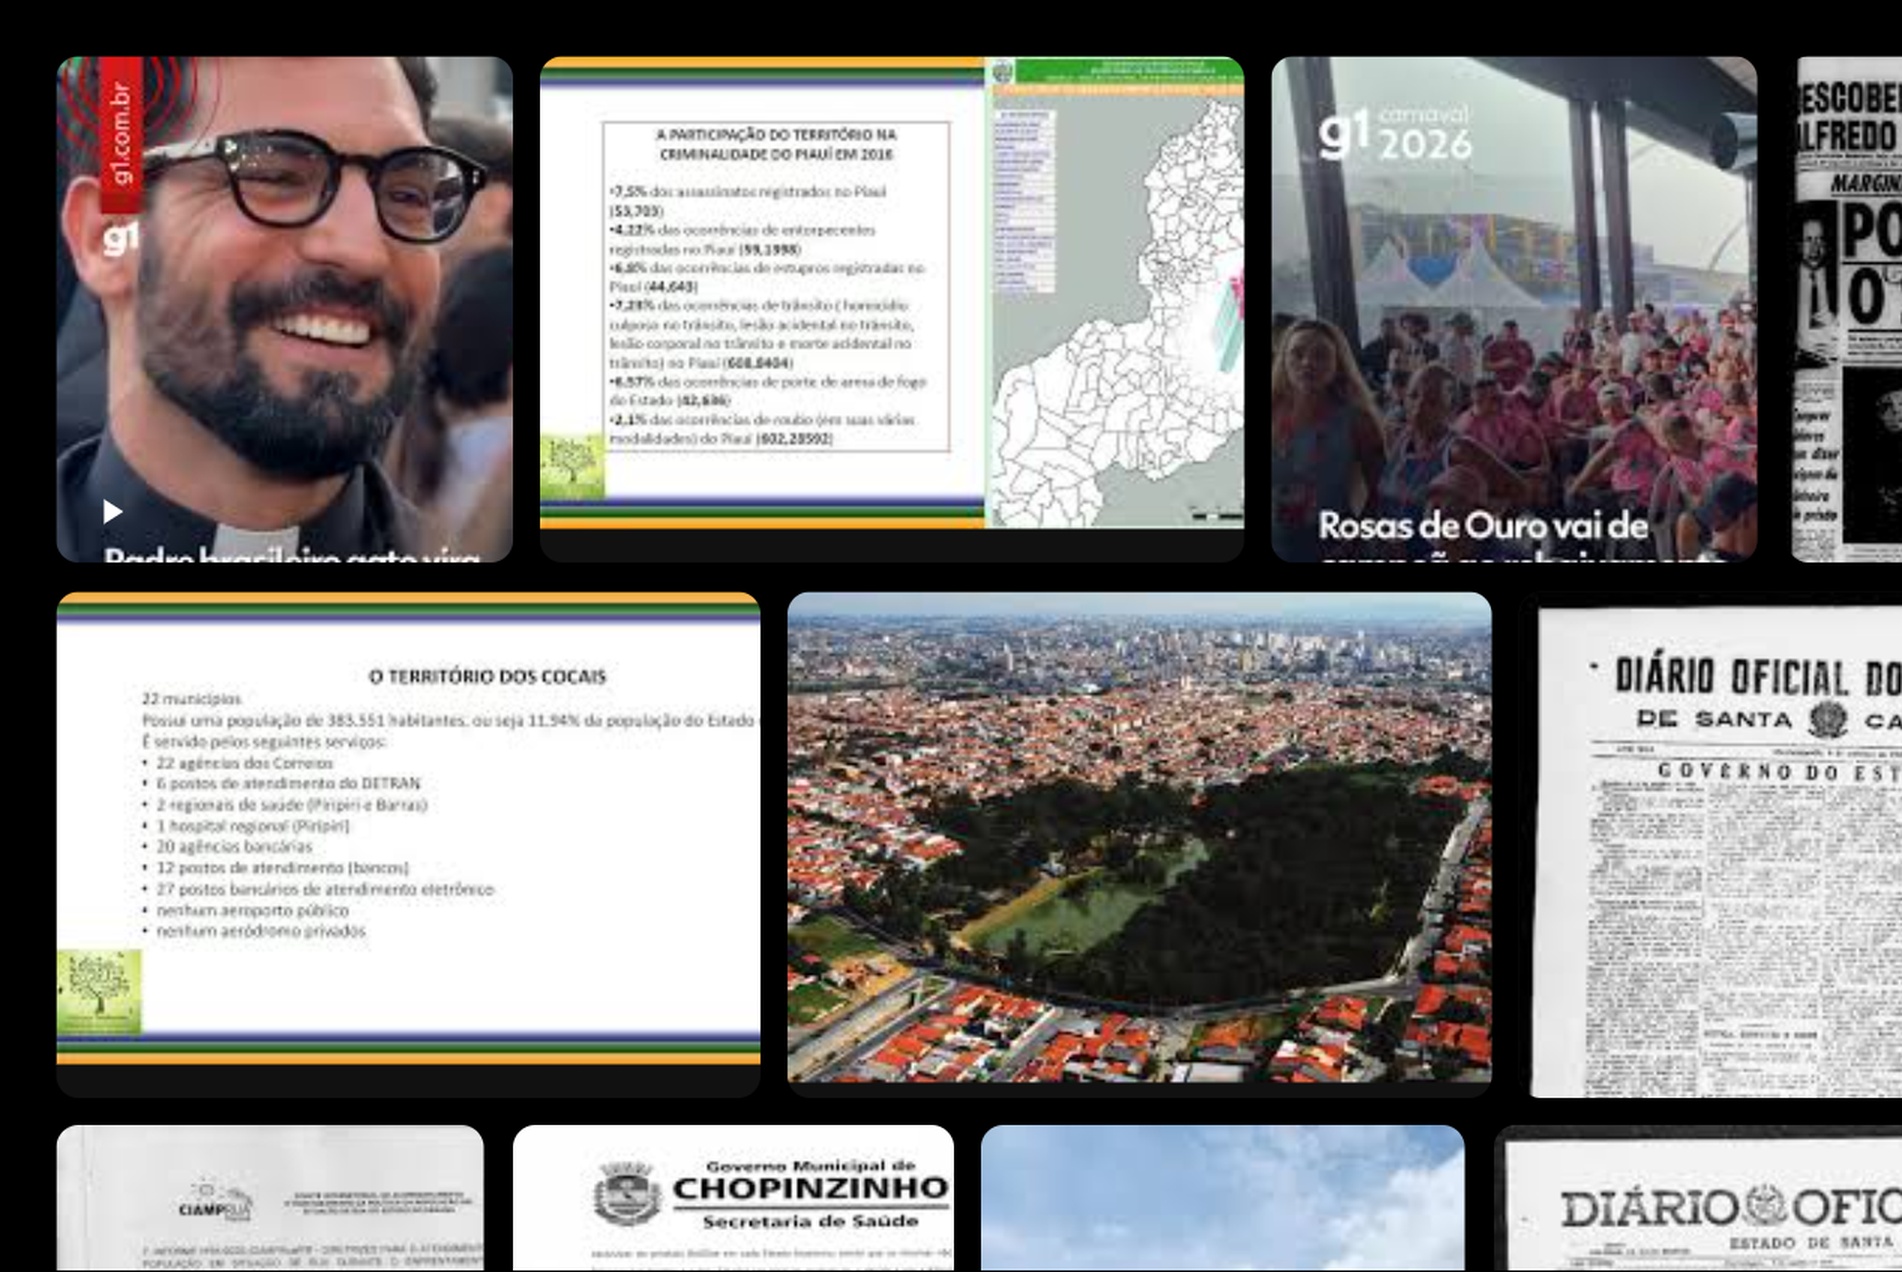Screen dimensions: 1902x1272
Task: Open the blue sky photo thumbnail
Action: pos(1222,1198)
